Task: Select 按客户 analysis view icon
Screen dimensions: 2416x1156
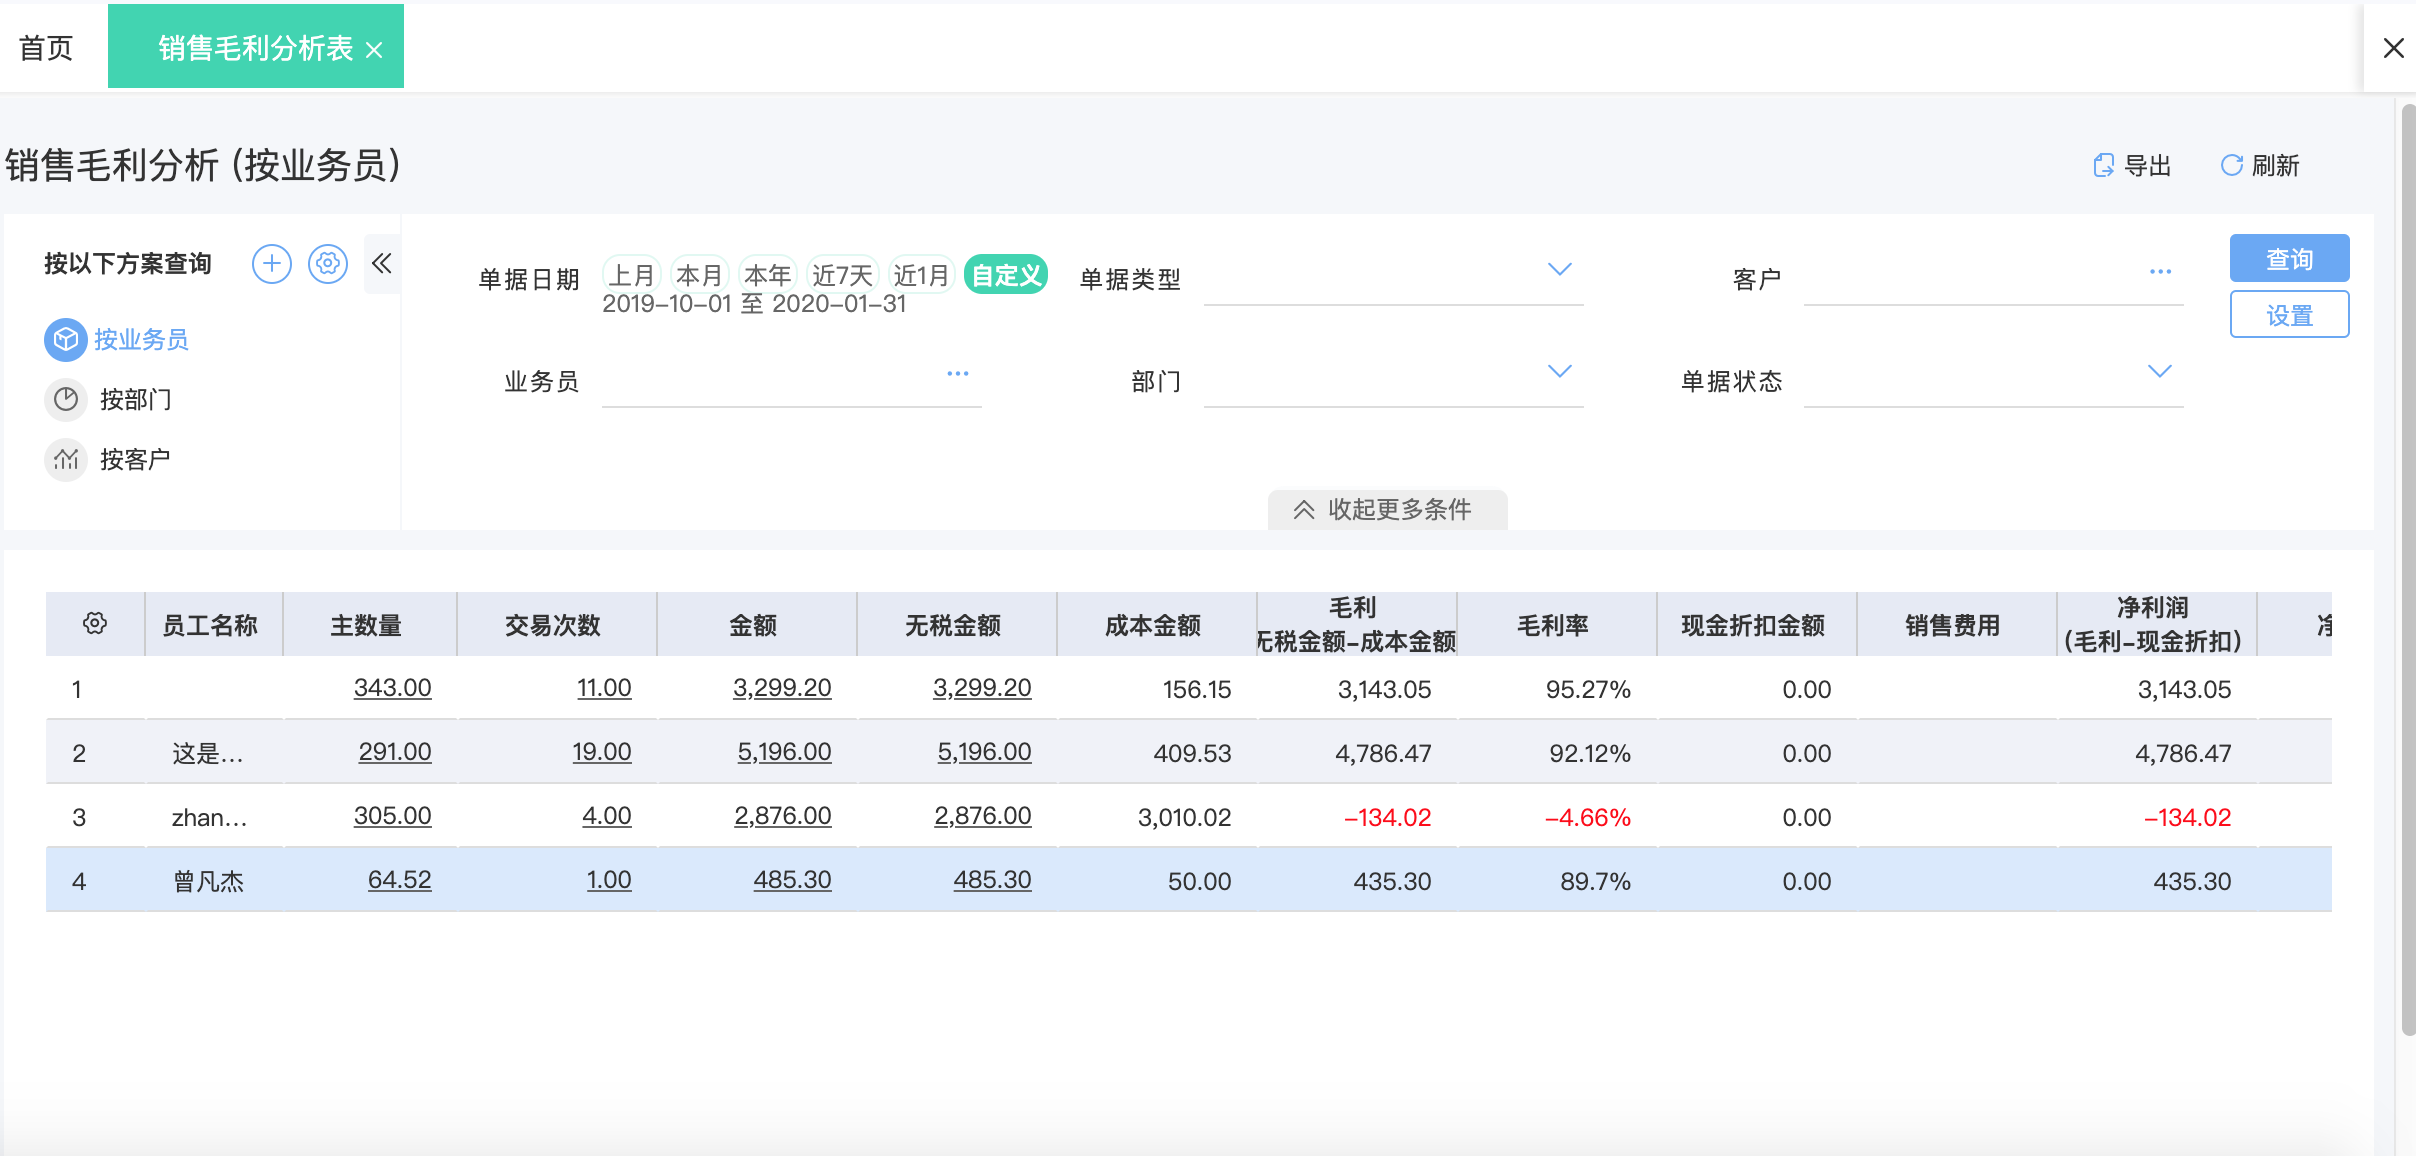Action: [x=63, y=456]
